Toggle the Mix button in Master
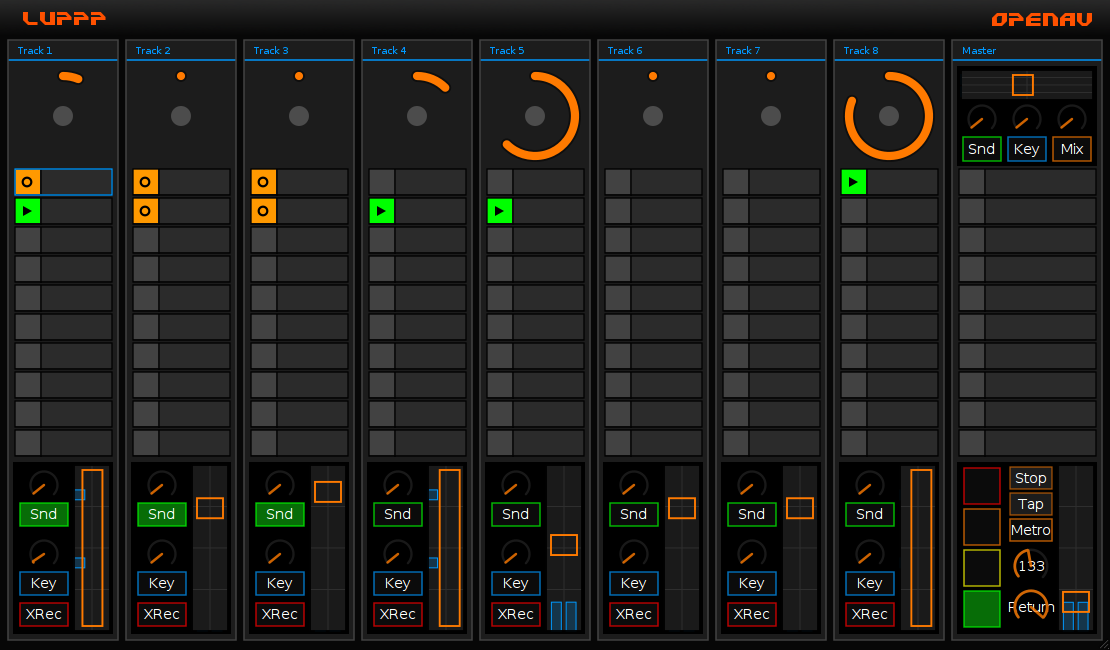Image resolution: width=1110 pixels, height=650 pixels. coord(1071,149)
